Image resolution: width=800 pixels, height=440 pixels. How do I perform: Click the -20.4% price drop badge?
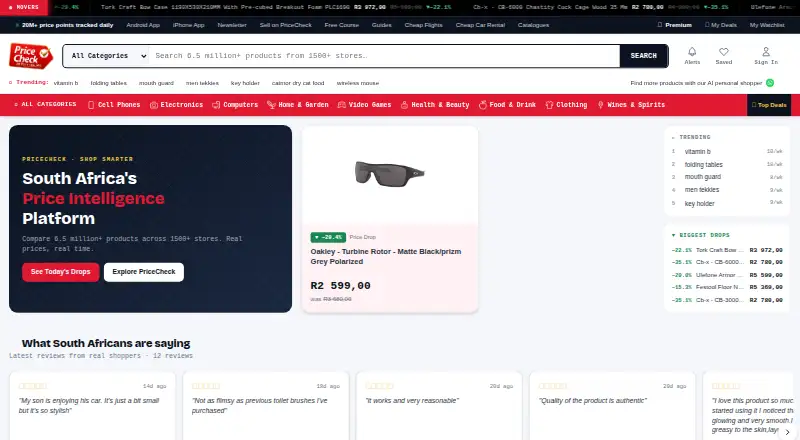[328, 237]
